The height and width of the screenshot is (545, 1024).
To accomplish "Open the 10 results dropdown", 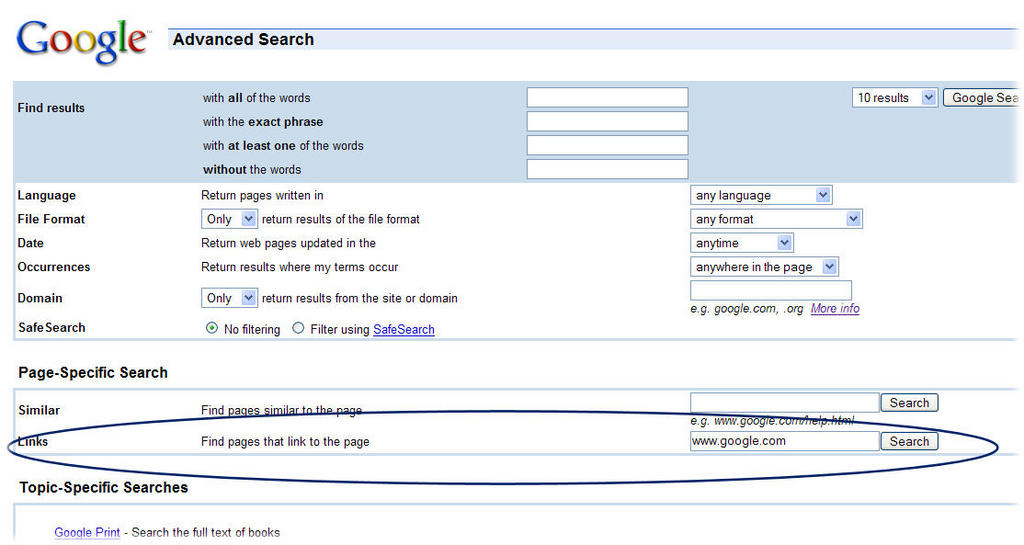I will tap(896, 98).
